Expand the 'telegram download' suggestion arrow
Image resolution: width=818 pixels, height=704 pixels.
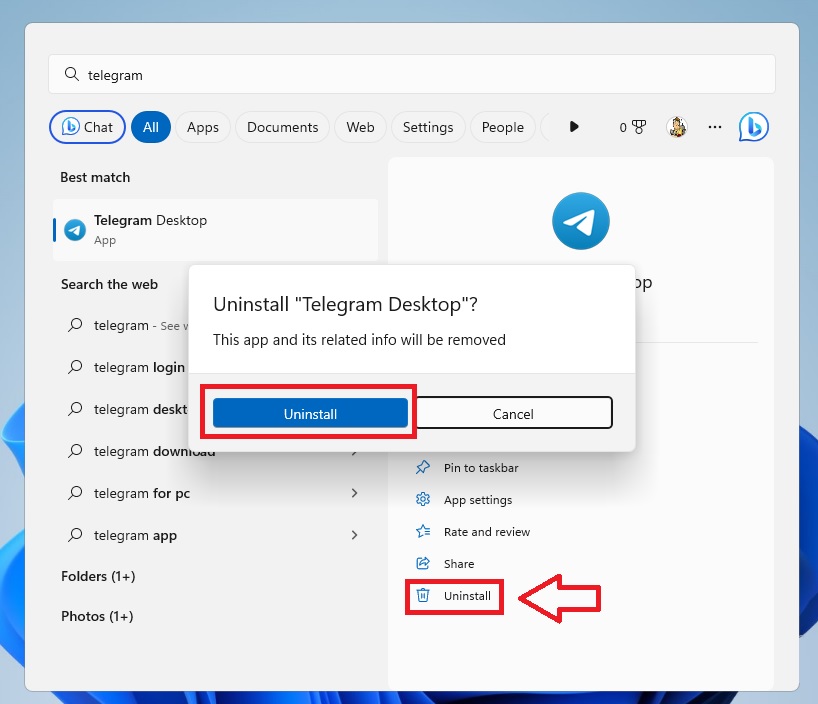click(354, 452)
